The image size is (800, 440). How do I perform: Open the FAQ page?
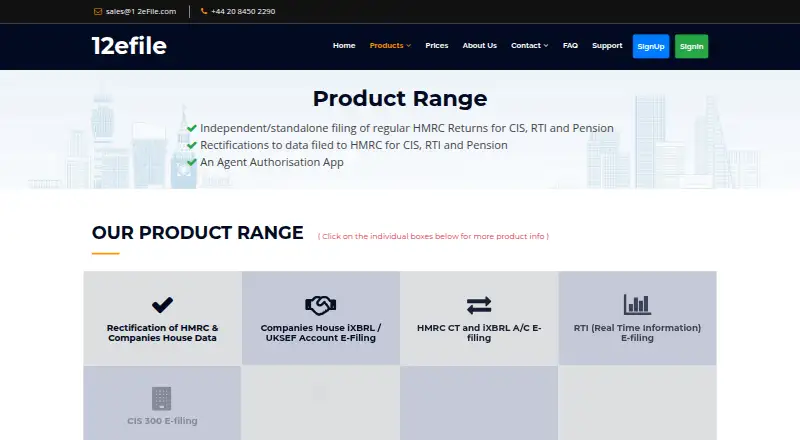tap(570, 45)
